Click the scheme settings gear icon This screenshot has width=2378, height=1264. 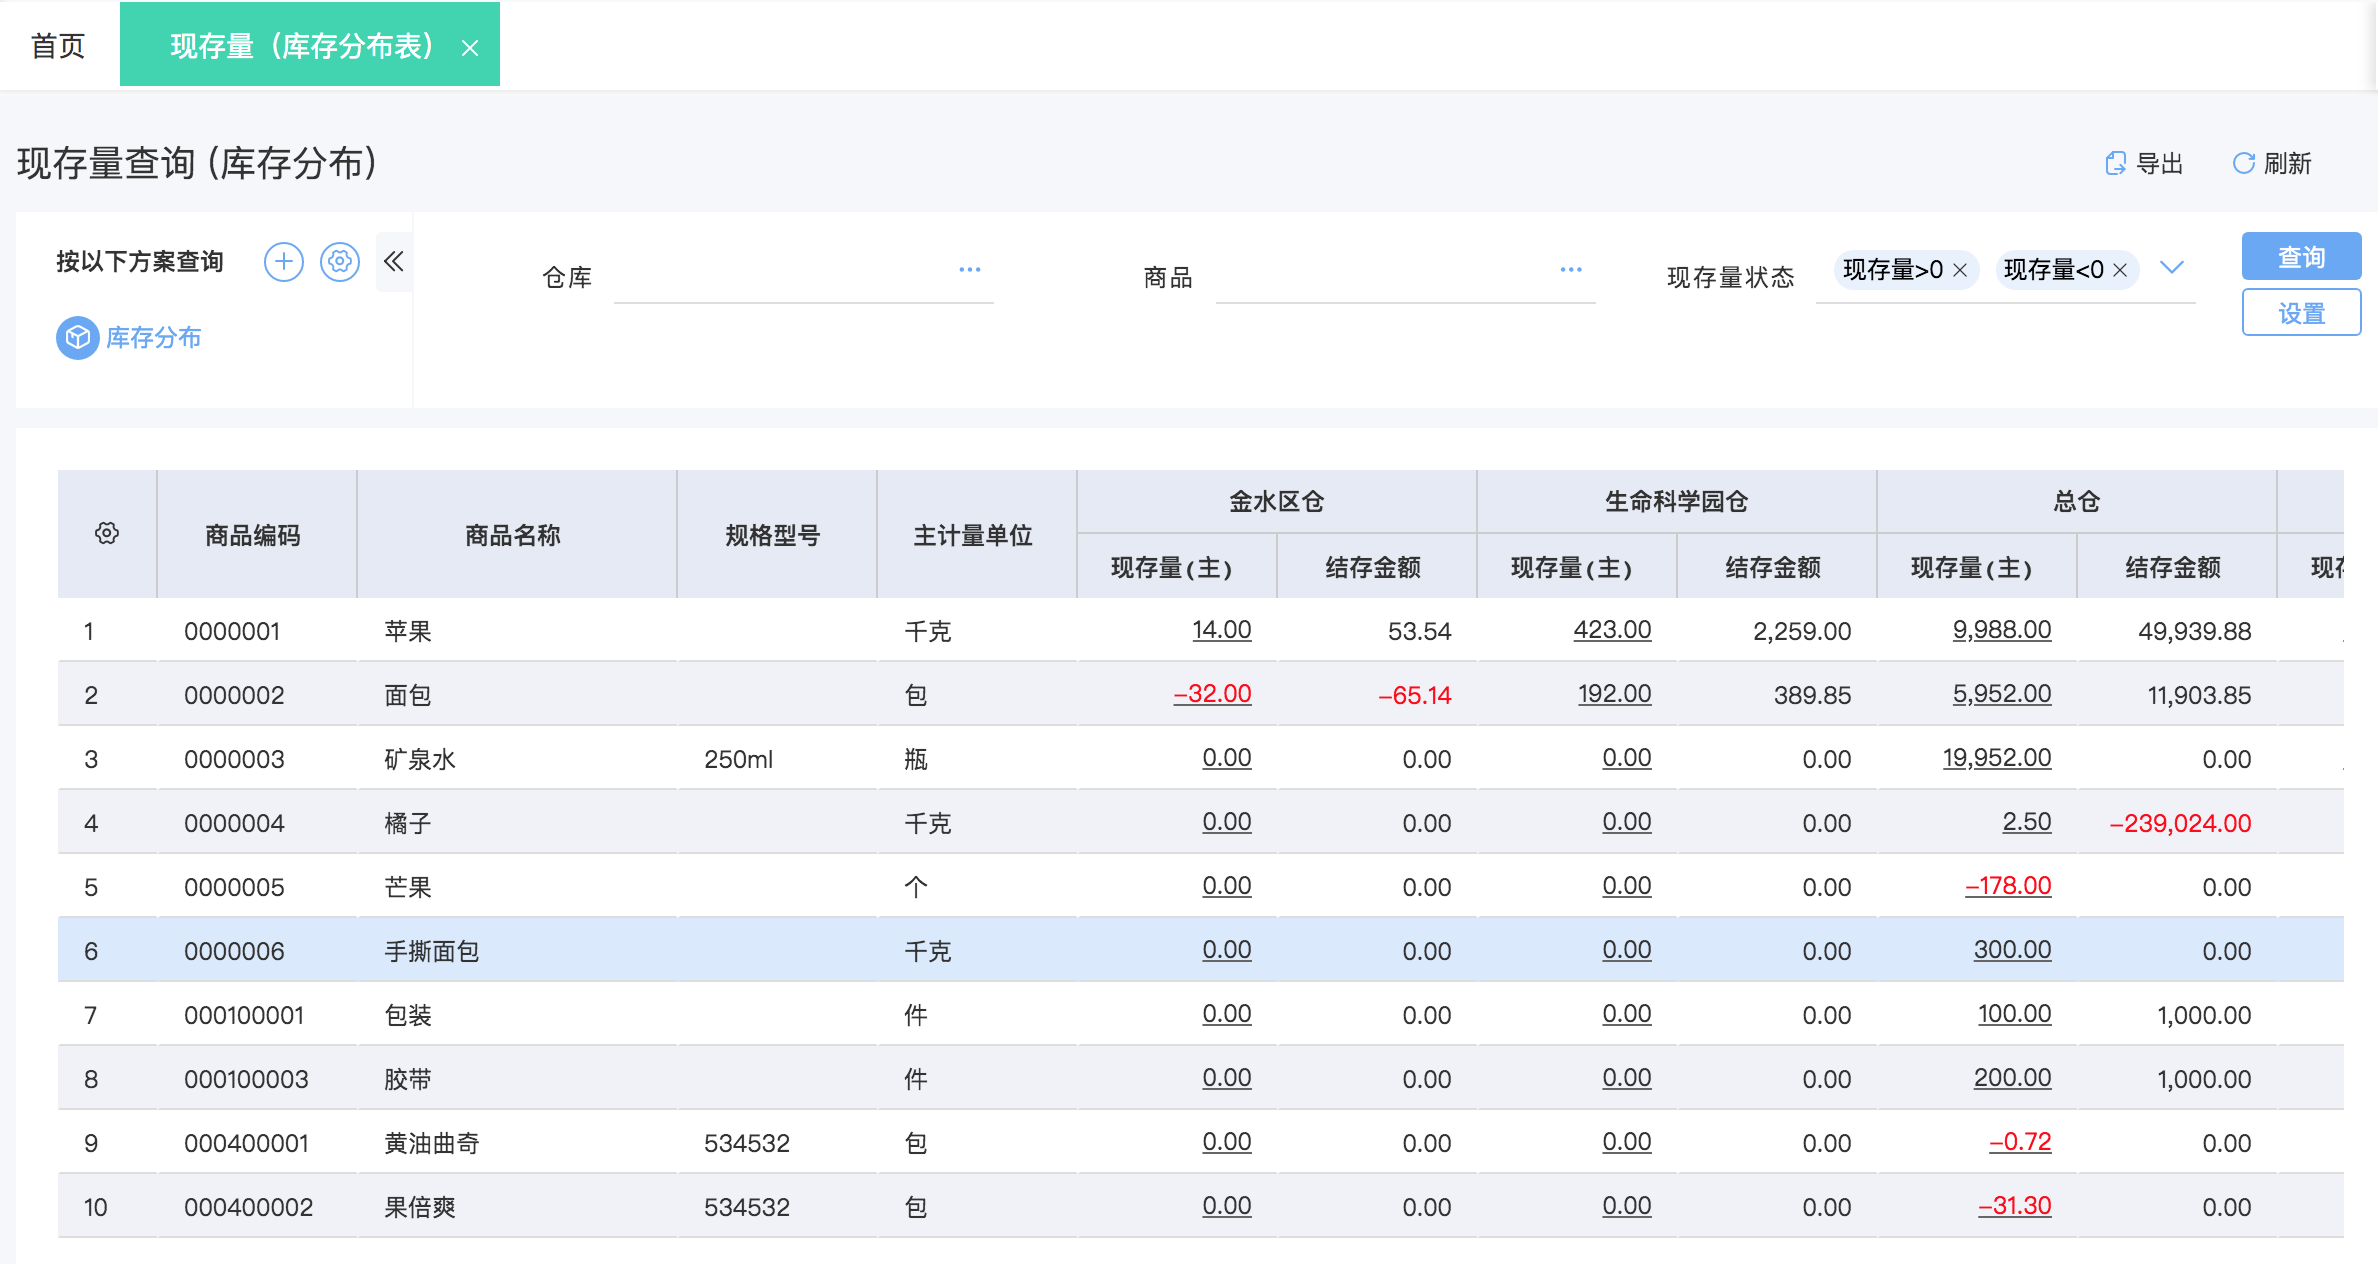[337, 261]
